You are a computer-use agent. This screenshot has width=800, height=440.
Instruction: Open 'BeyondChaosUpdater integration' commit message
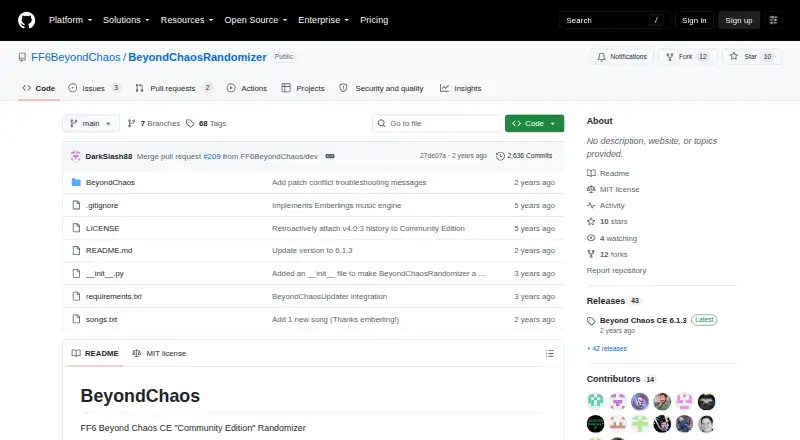(x=330, y=296)
